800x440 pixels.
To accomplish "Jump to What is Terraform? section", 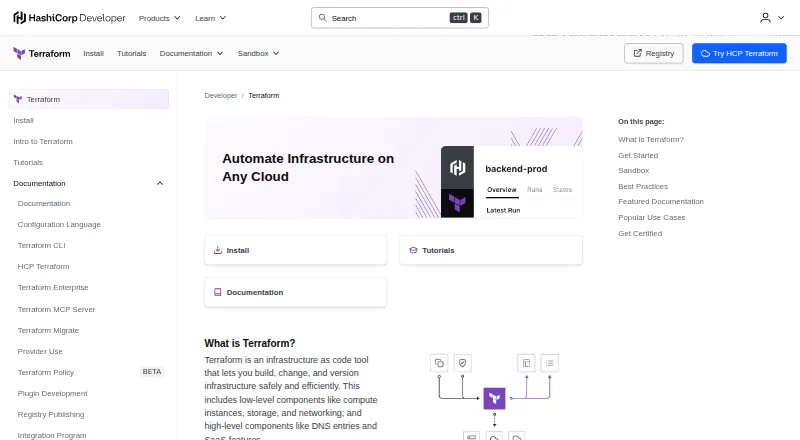I will coord(651,139).
